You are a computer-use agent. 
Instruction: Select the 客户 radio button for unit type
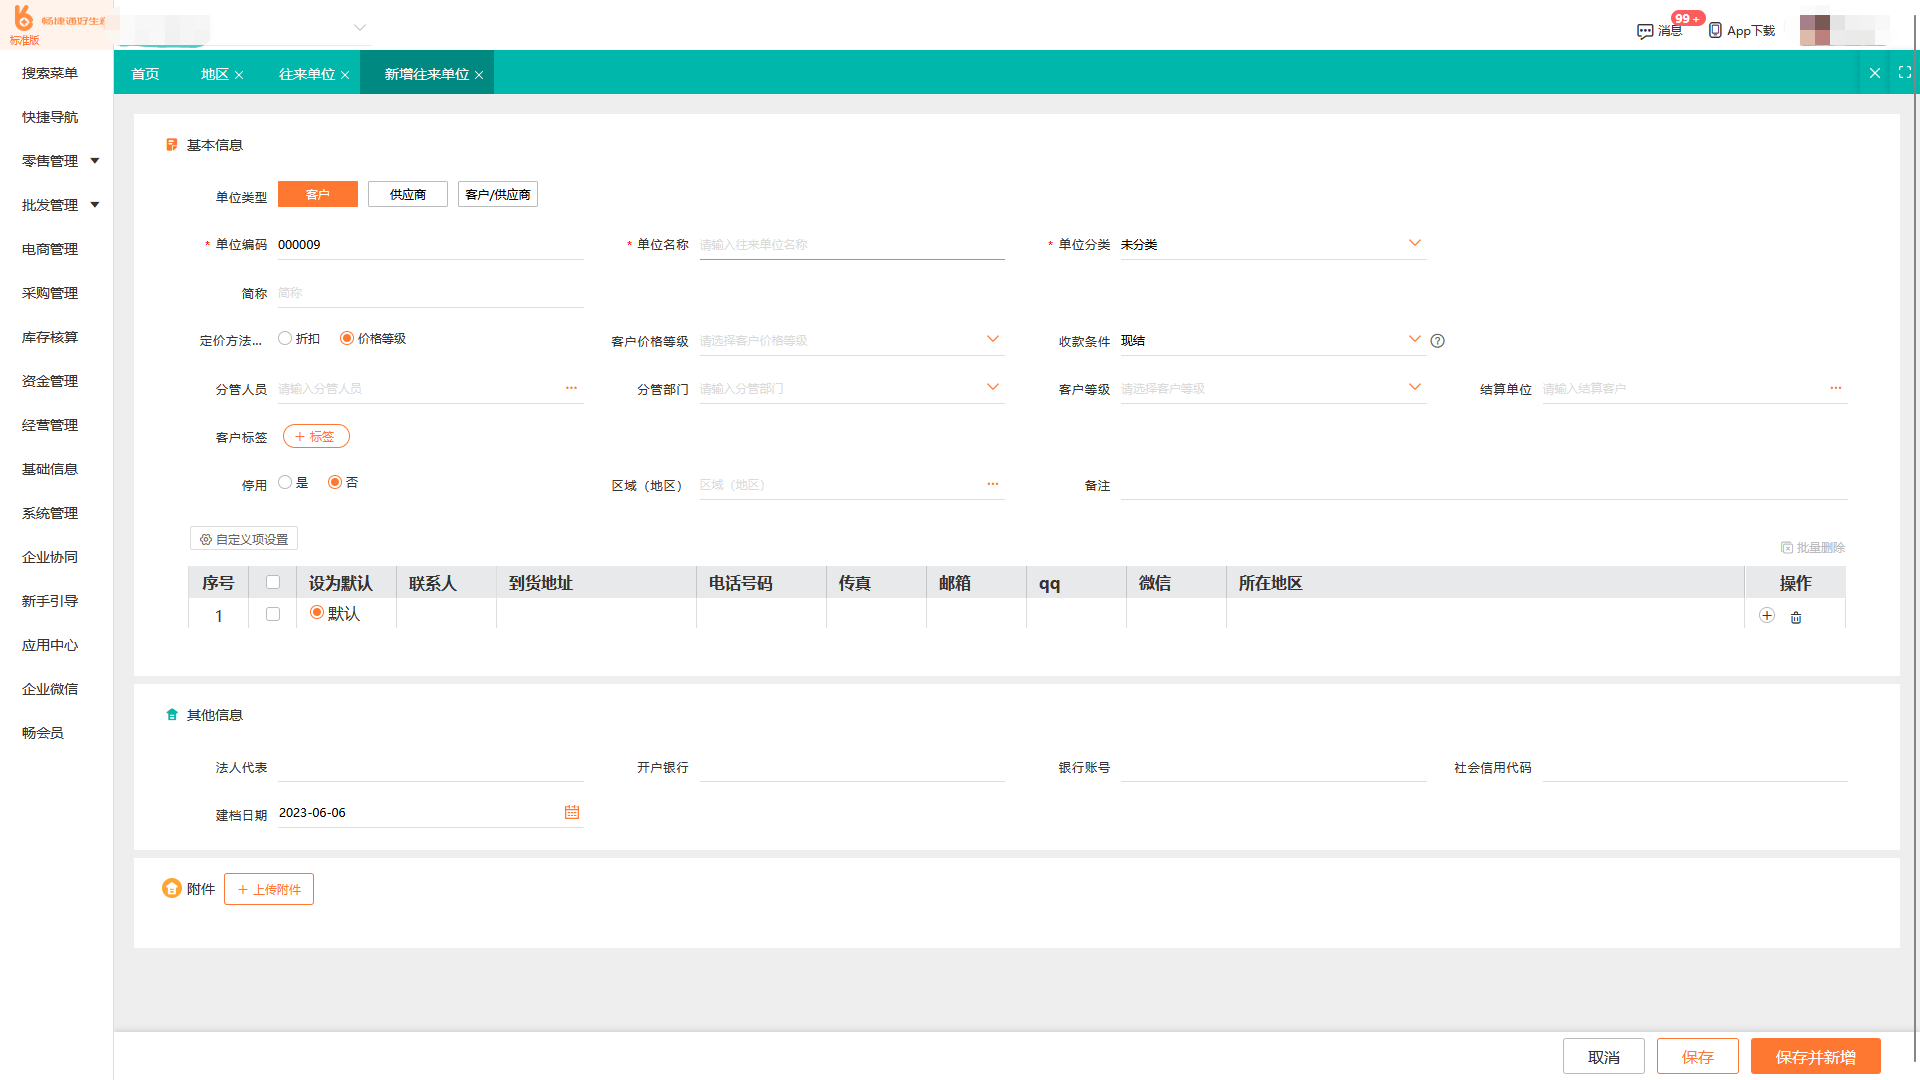[318, 194]
